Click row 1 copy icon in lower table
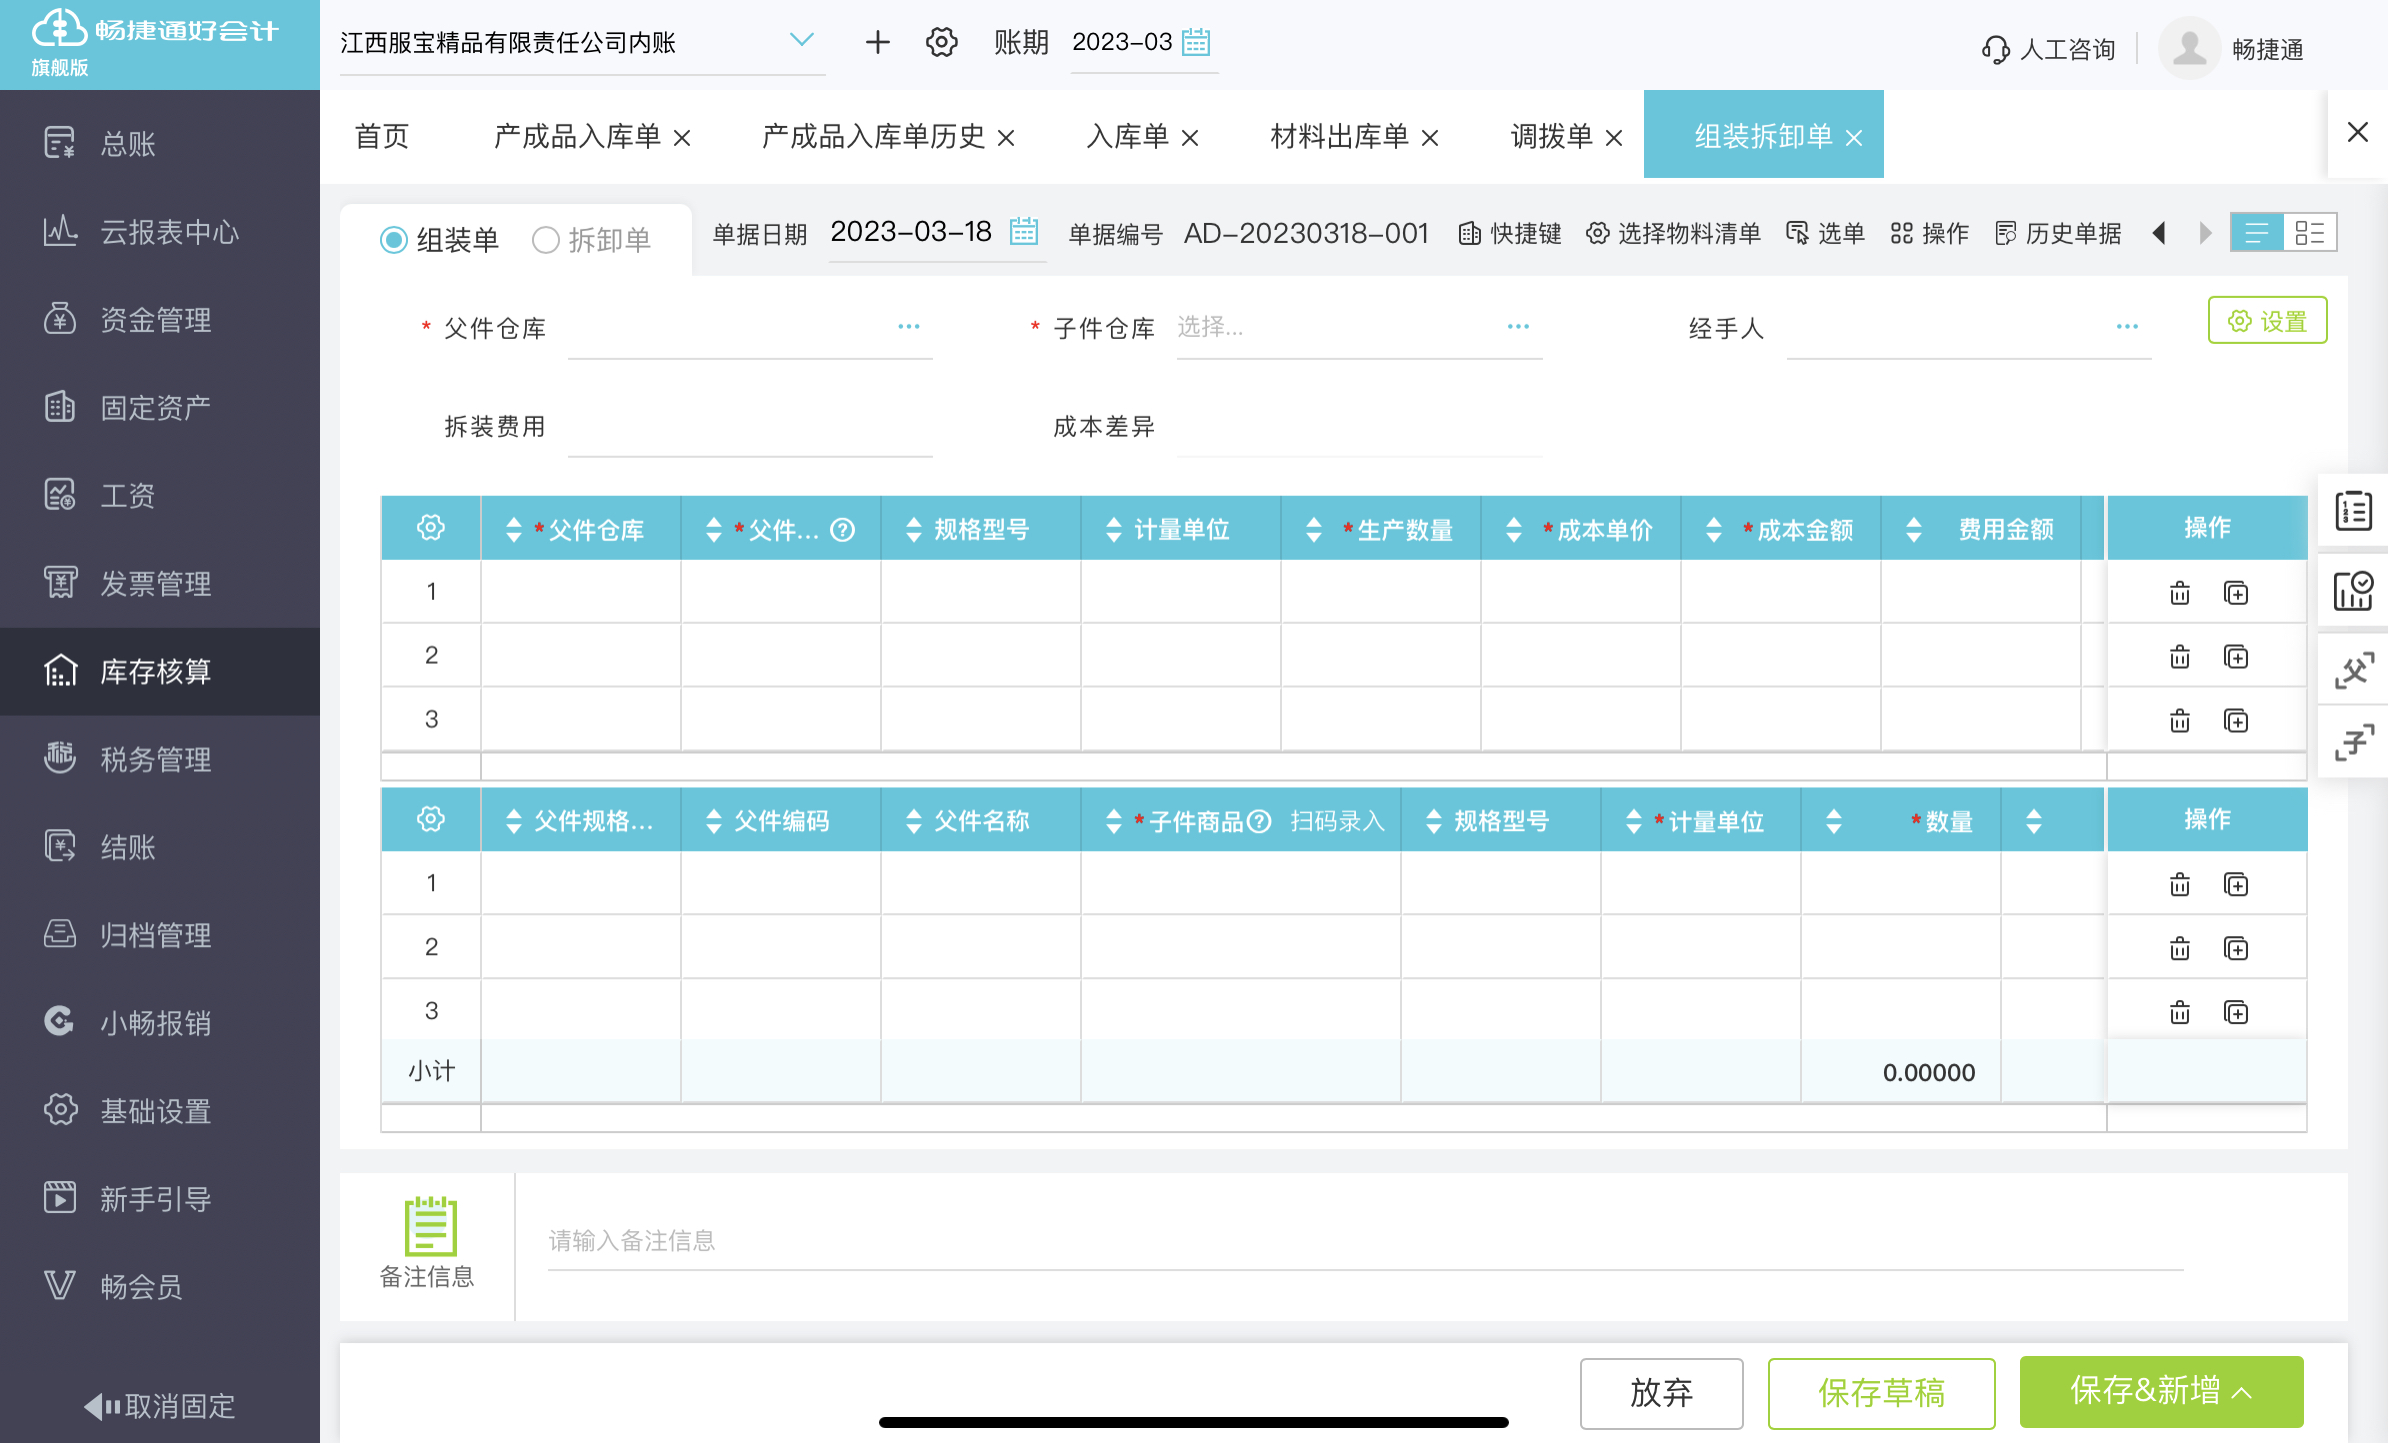The image size is (2388, 1443). tap(2236, 884)
